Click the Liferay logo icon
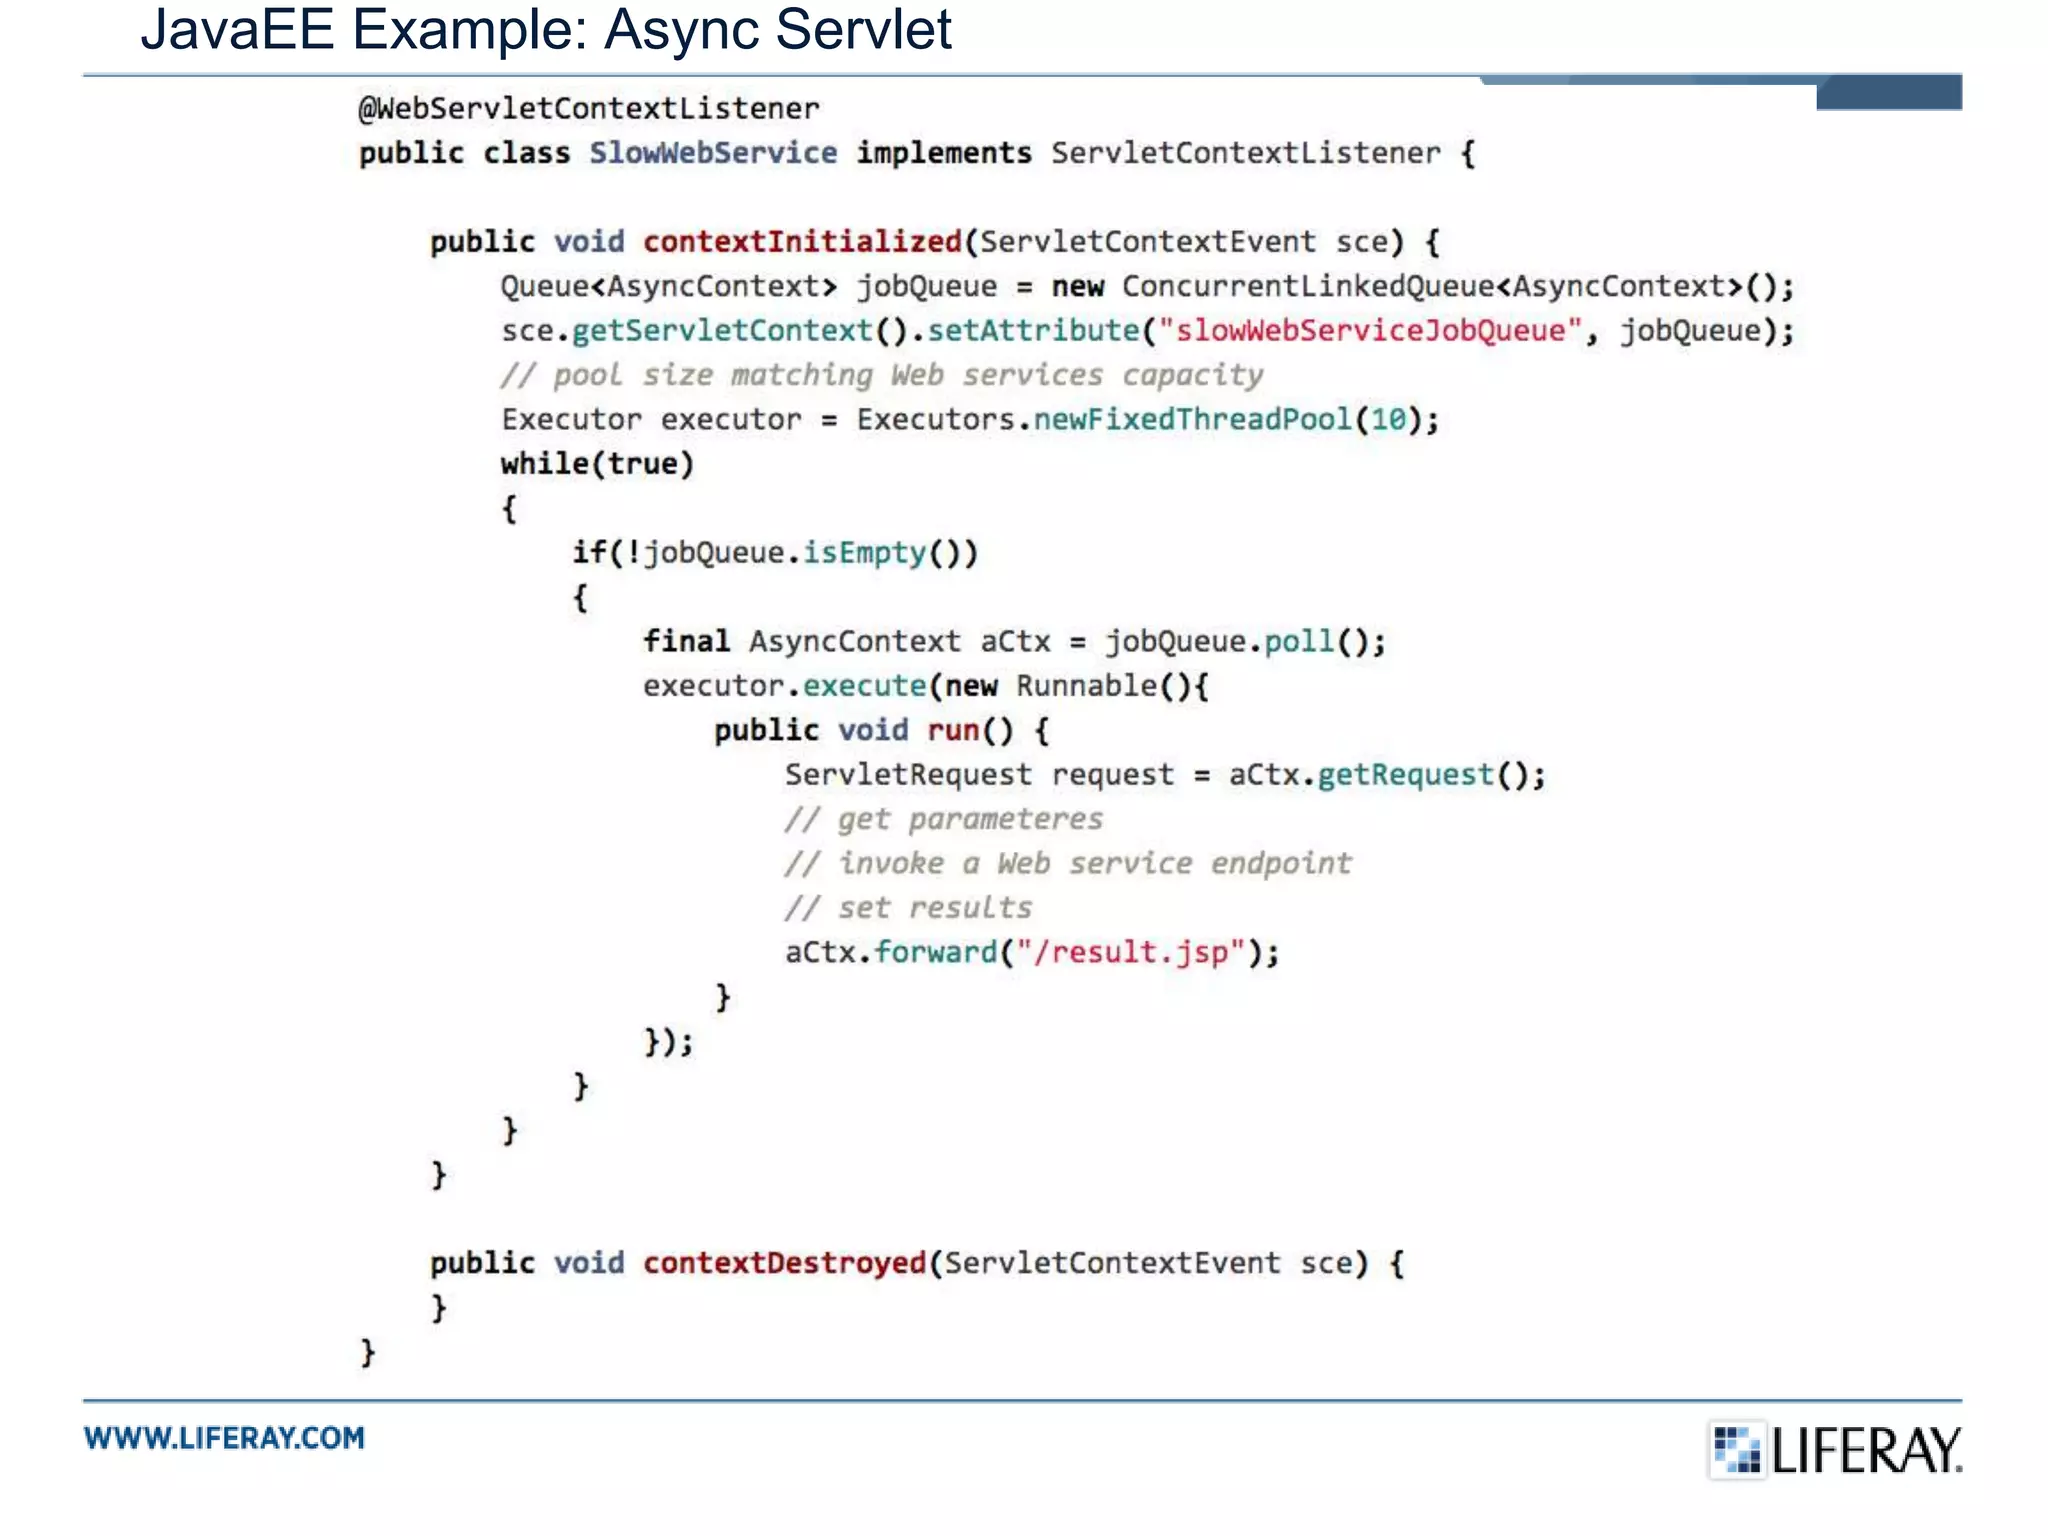This screenshot has height=1536, width=2048. tap(1737, 1450)
